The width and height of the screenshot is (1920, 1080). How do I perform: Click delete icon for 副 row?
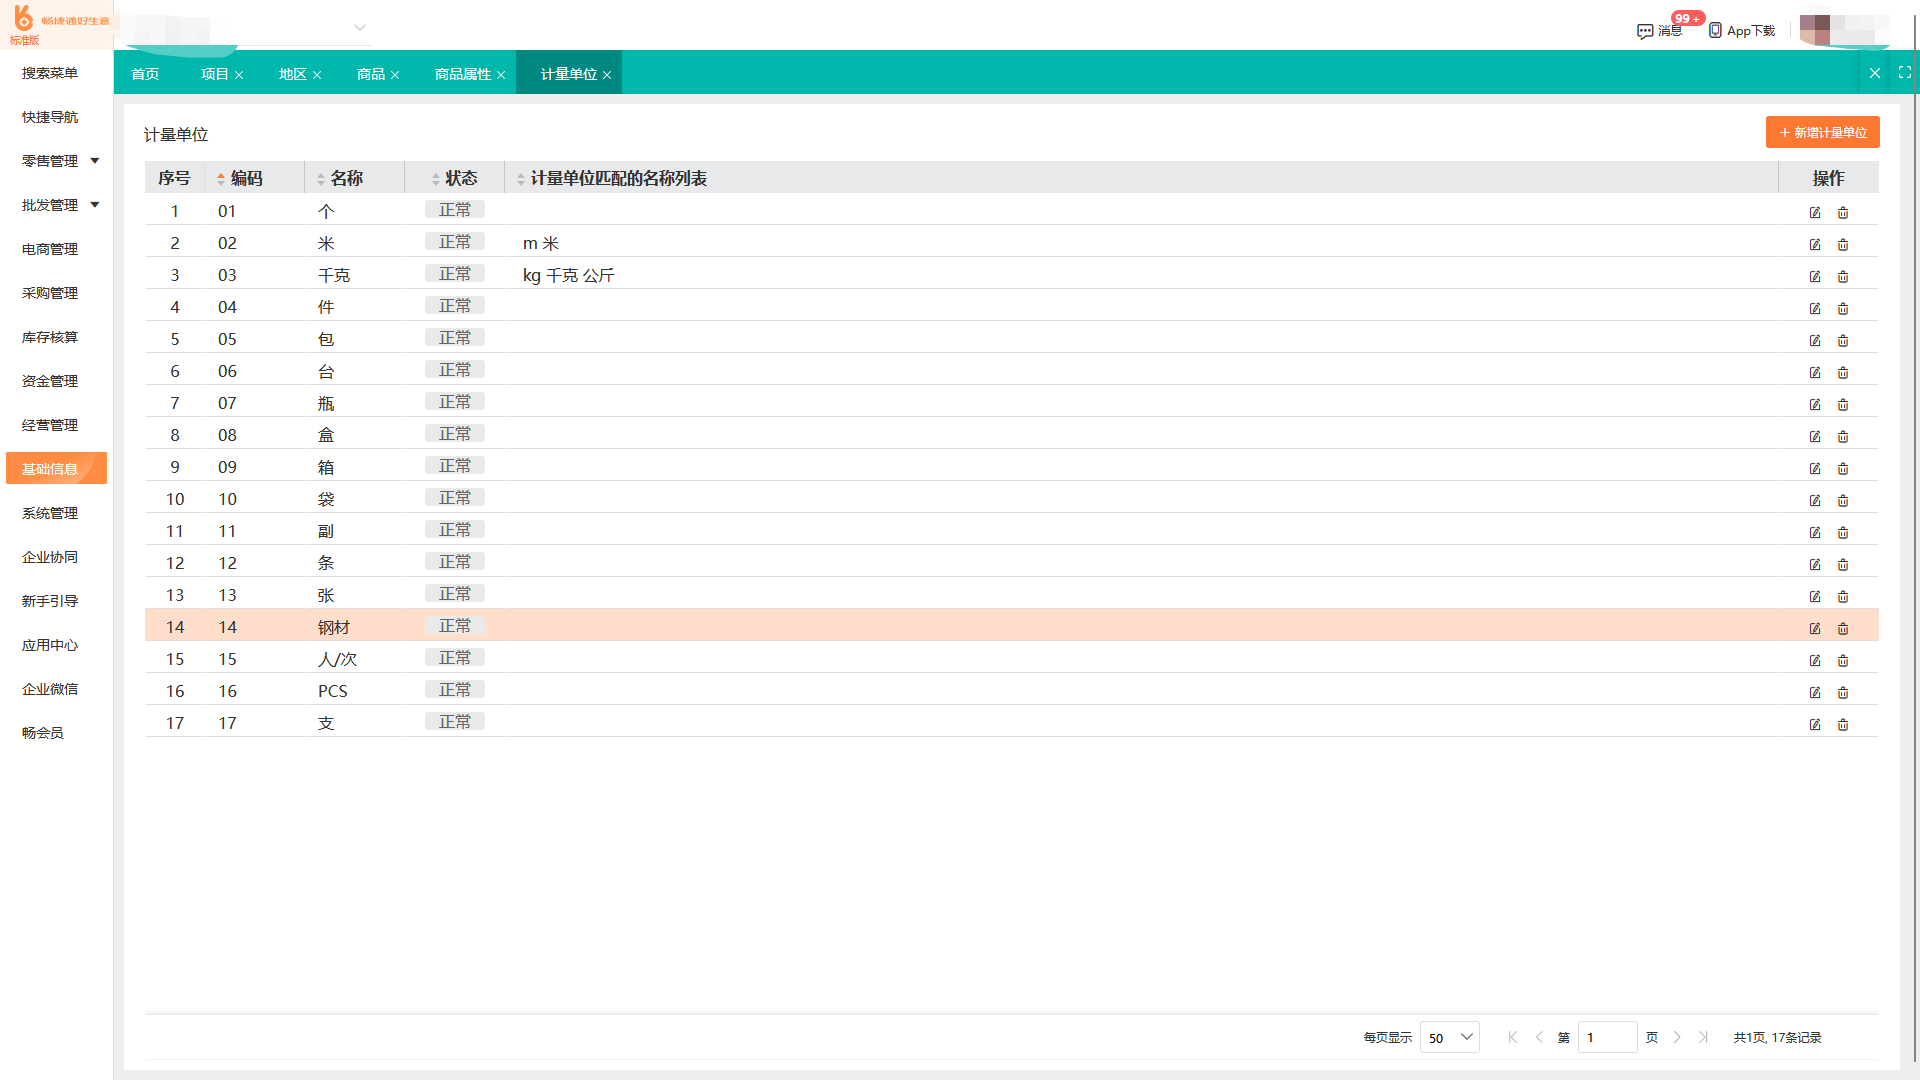click(1844, 531)
